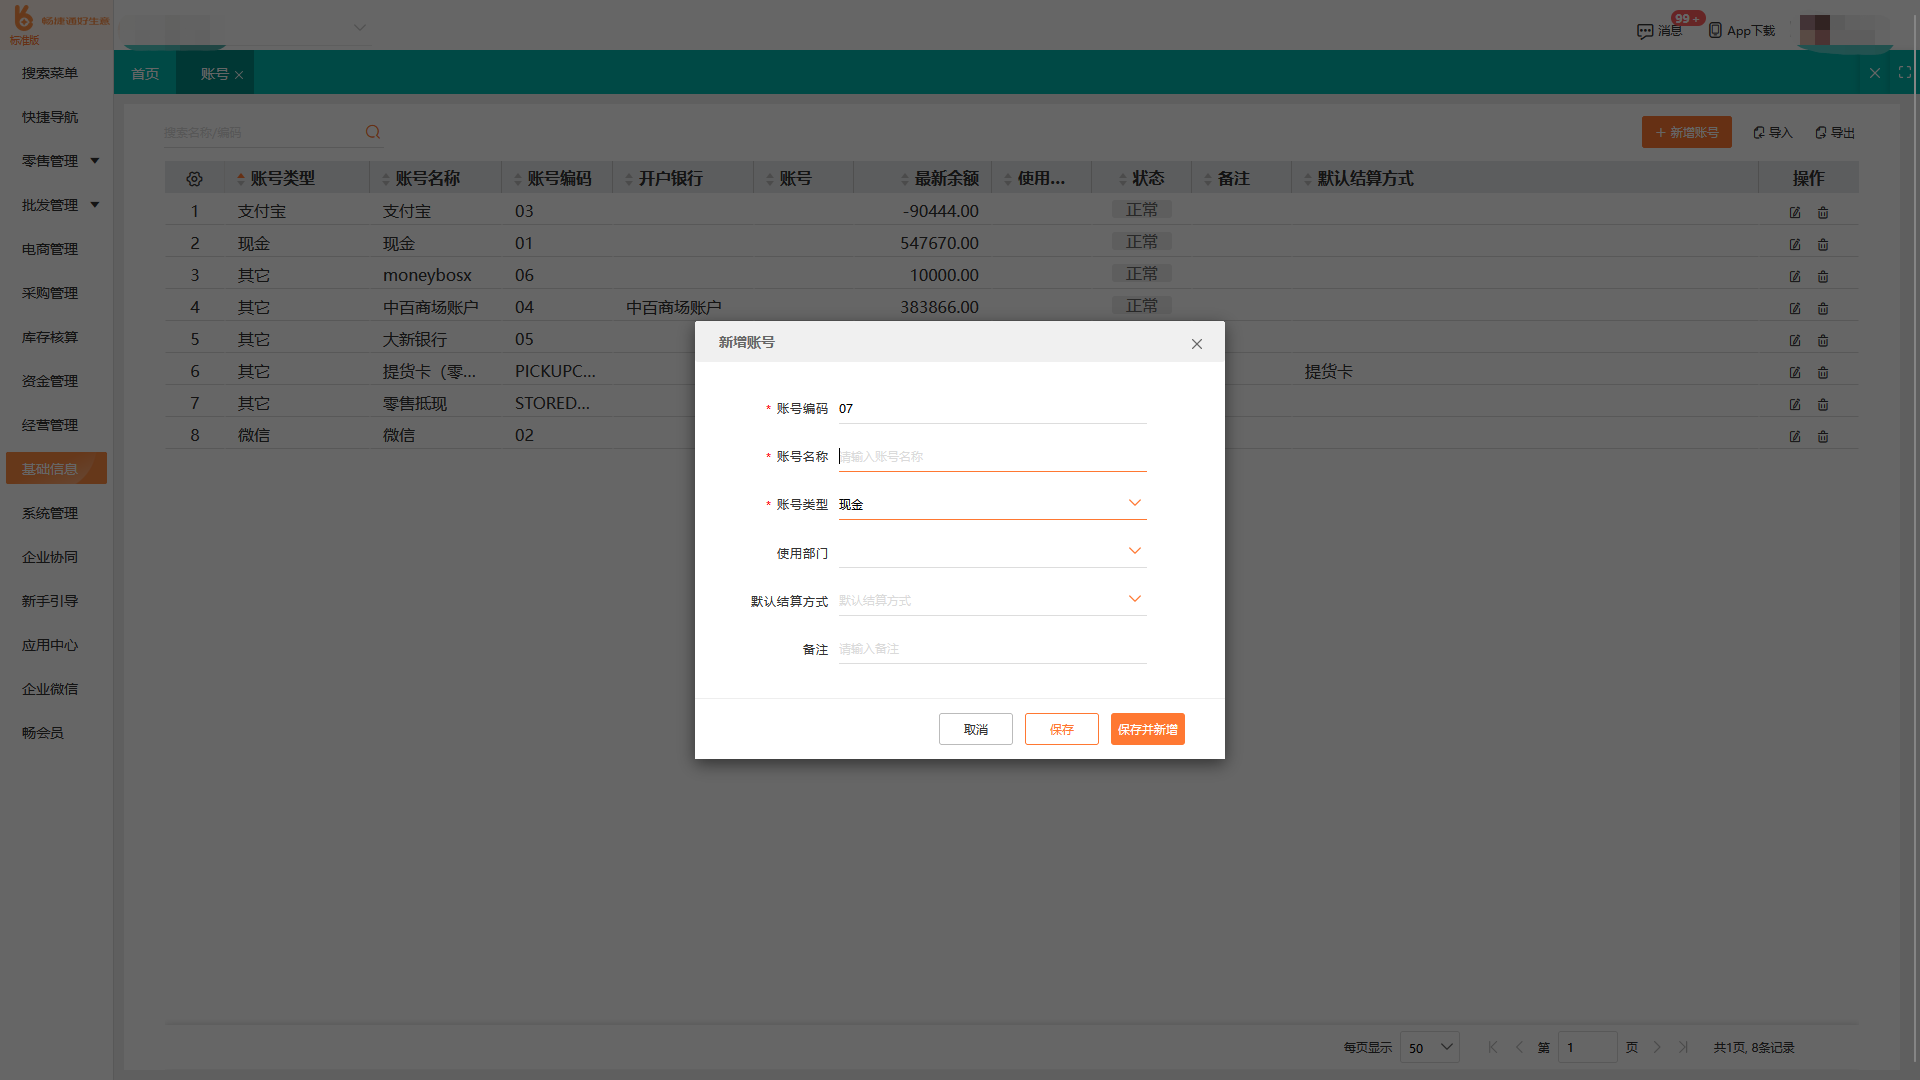Click the search icon in the search bar
1920x1080 pixels.
tap(373, 131)
